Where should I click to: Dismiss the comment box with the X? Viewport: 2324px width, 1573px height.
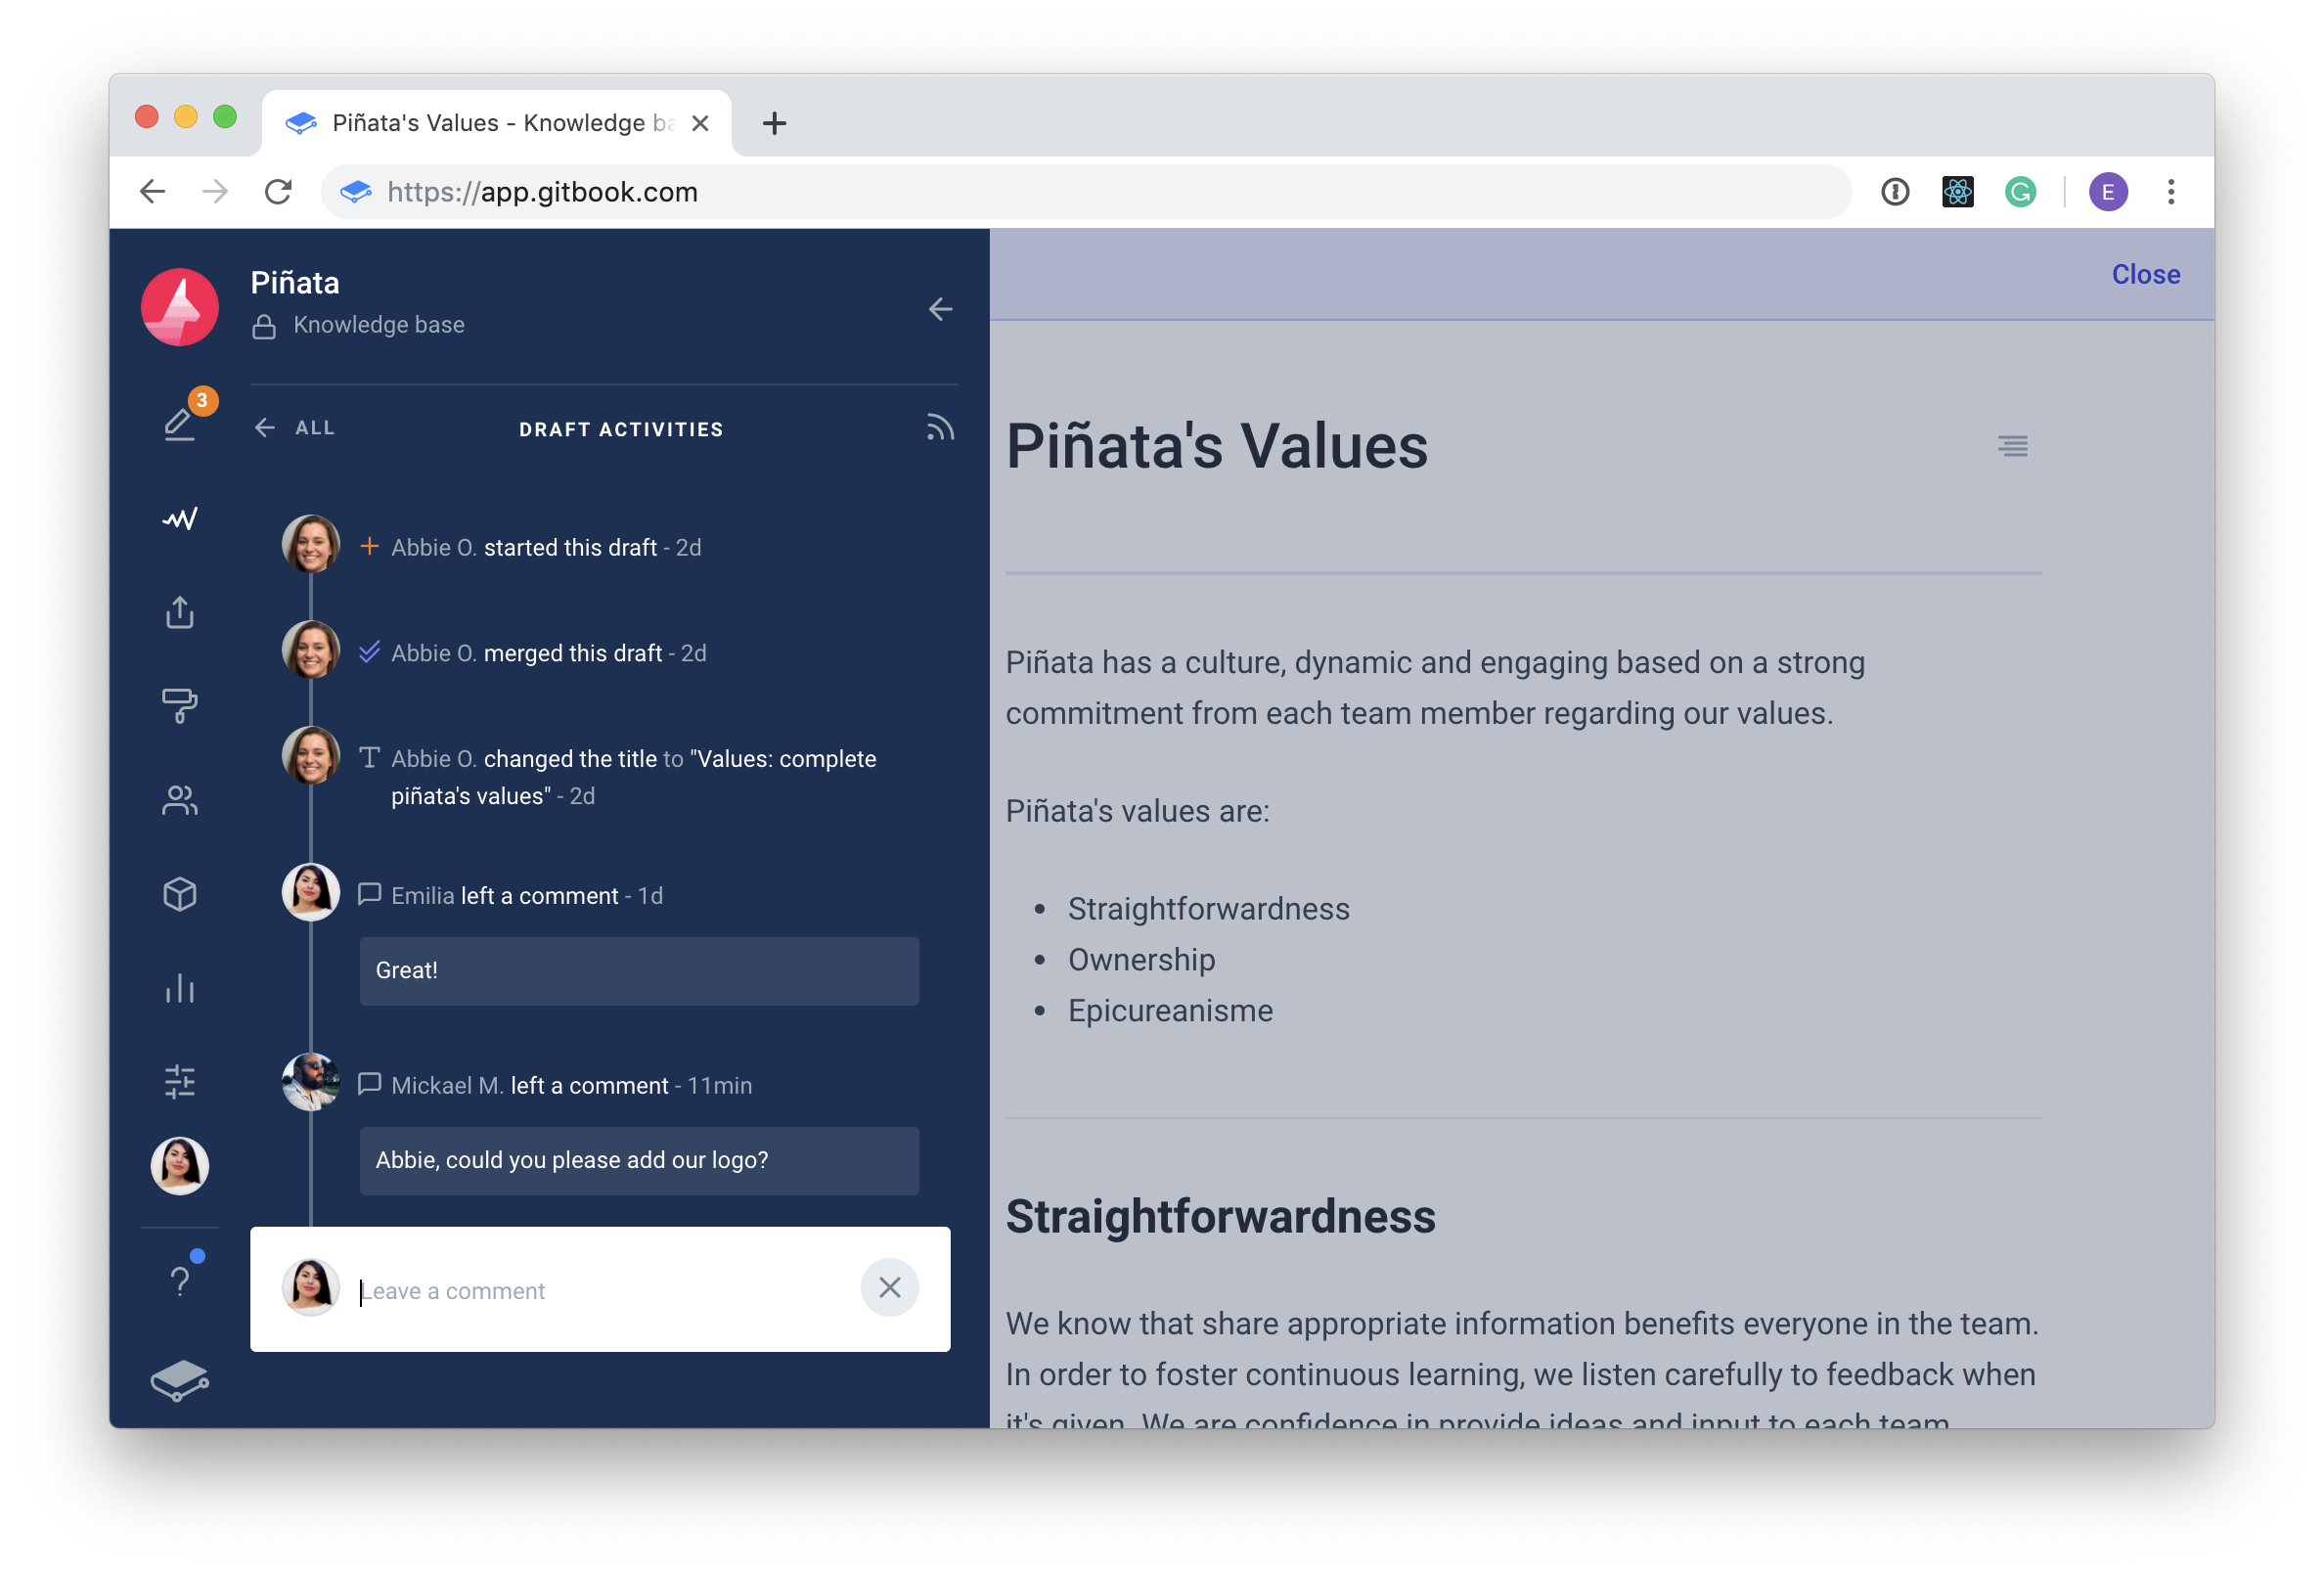click(x=889, y=1288)
